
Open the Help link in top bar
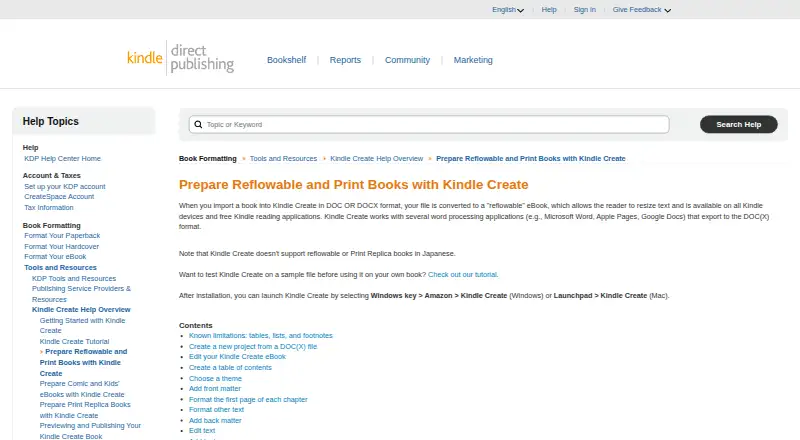(x=549, y=10)
